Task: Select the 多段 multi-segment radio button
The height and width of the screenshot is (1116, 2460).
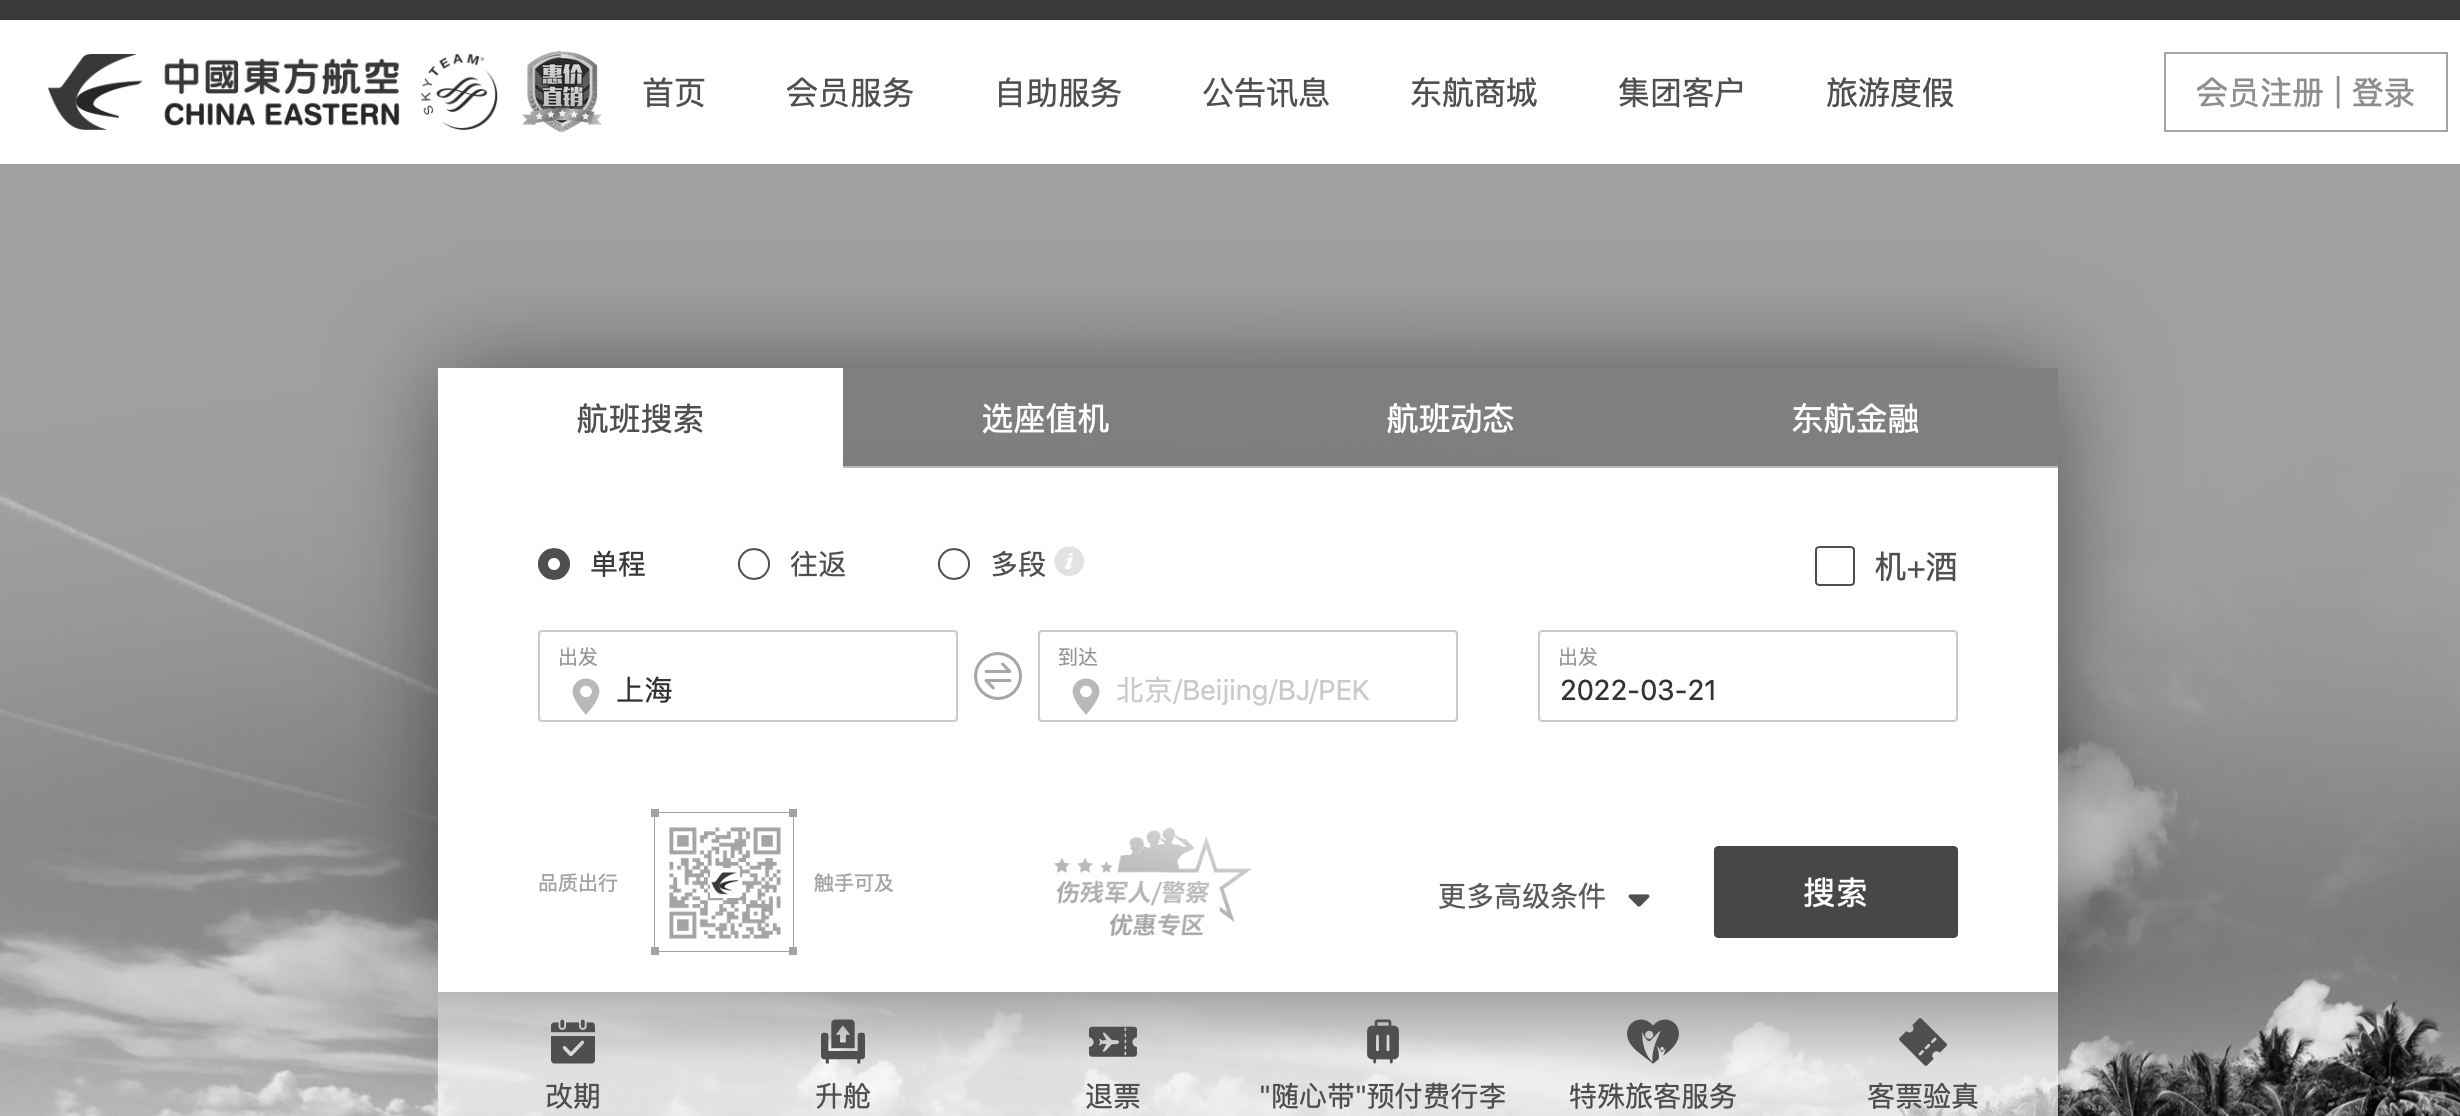Action: tap(954, 564)
